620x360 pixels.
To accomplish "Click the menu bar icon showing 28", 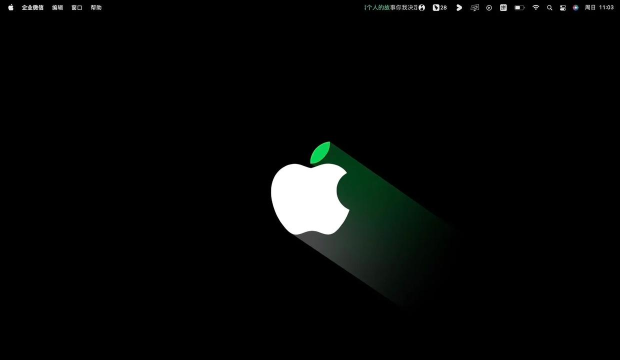I will coord(440,8).
